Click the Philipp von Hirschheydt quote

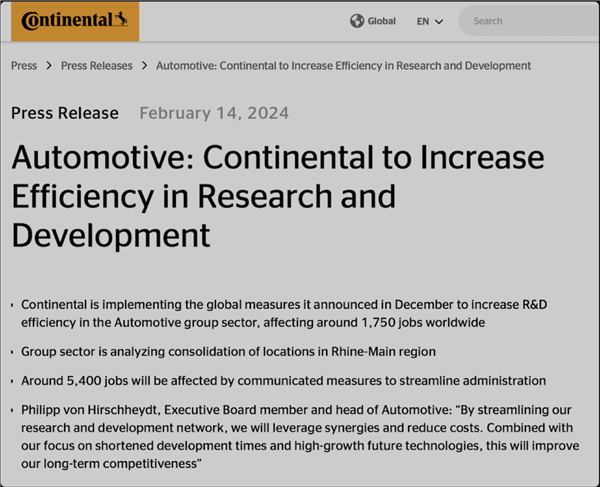tap(300, 435)
